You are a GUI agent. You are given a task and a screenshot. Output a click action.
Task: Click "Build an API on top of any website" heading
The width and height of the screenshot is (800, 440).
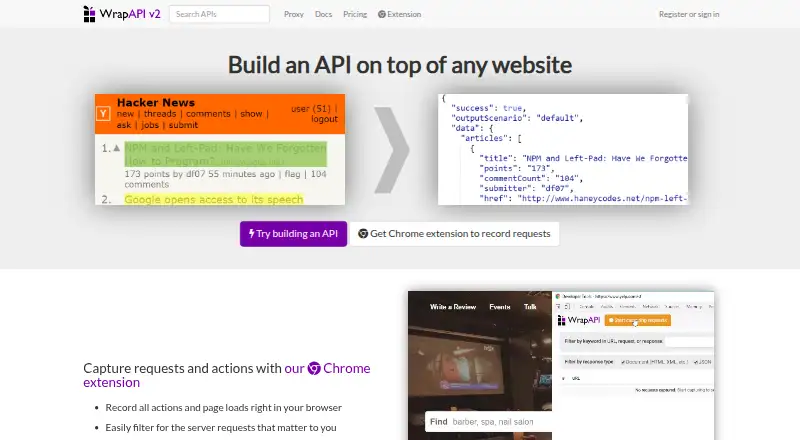click(399, 65)
